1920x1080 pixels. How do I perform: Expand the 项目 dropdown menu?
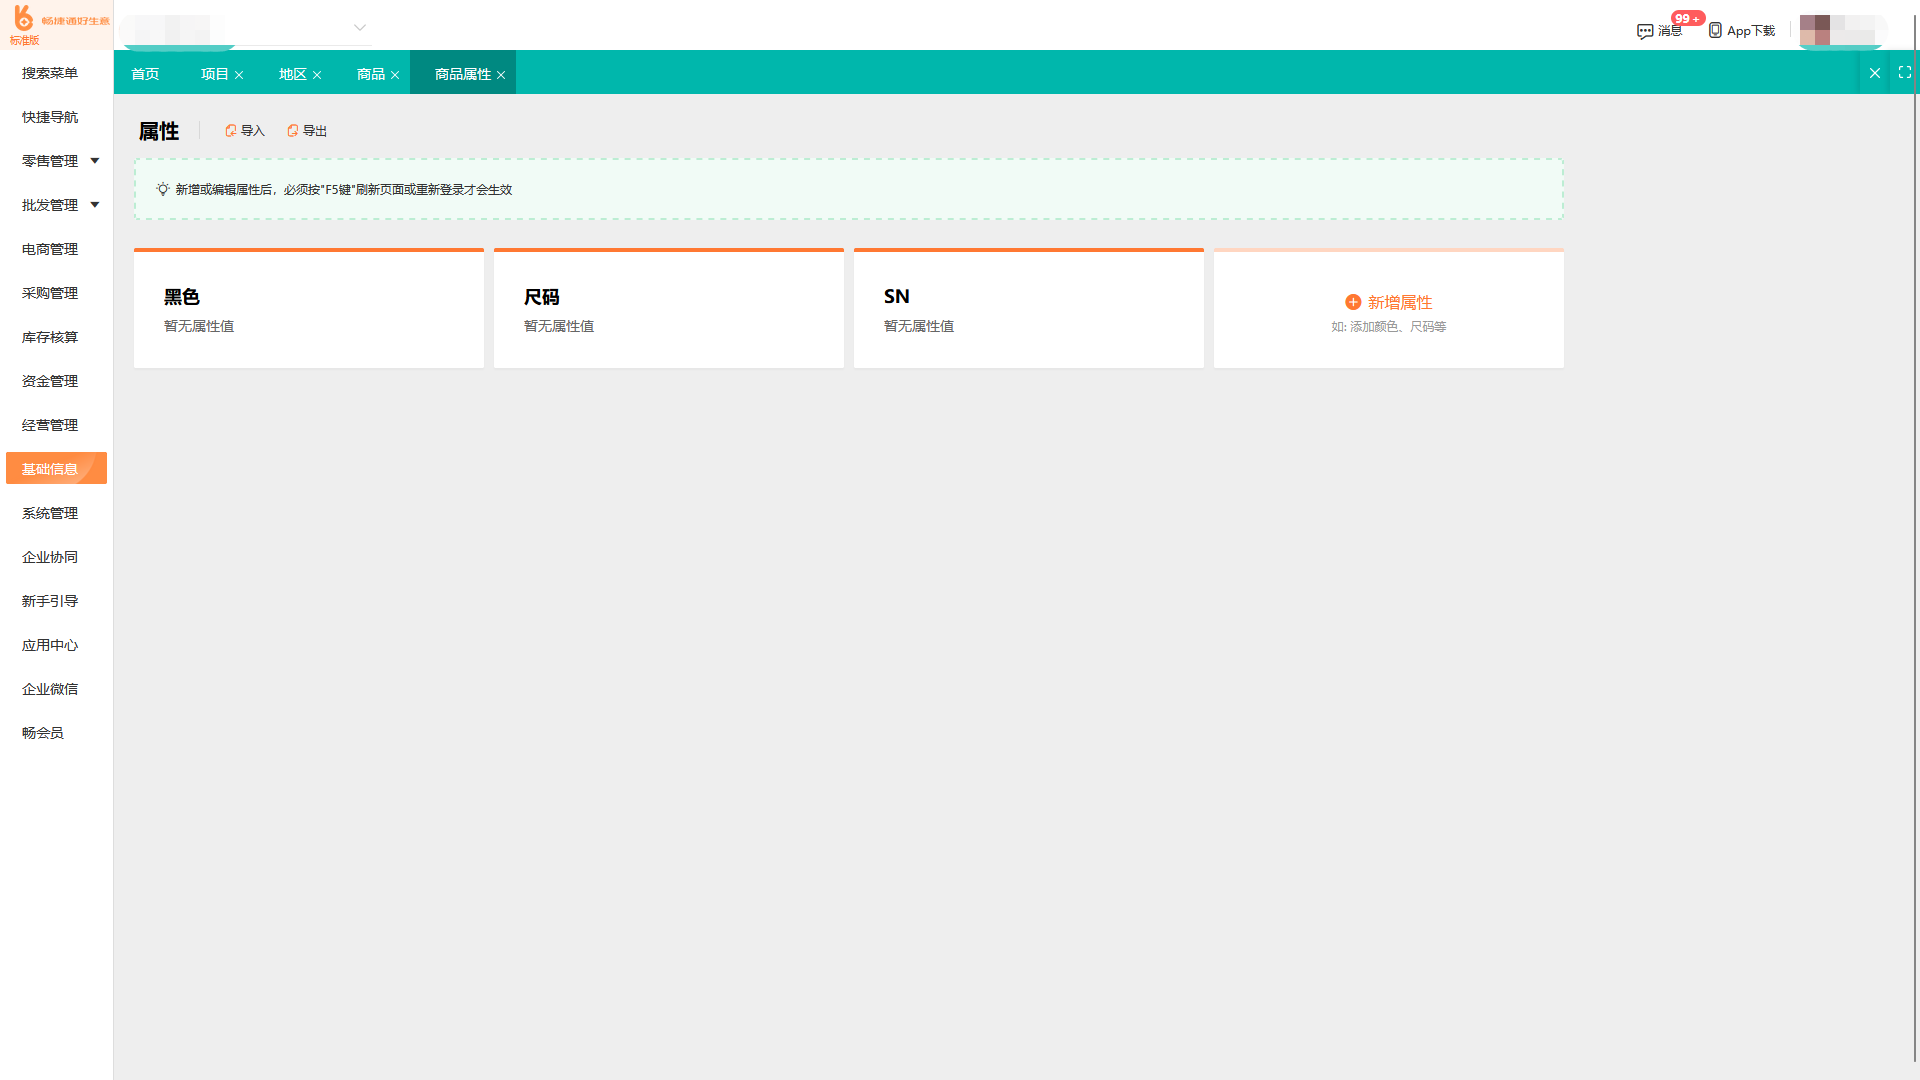pos(214,73)
